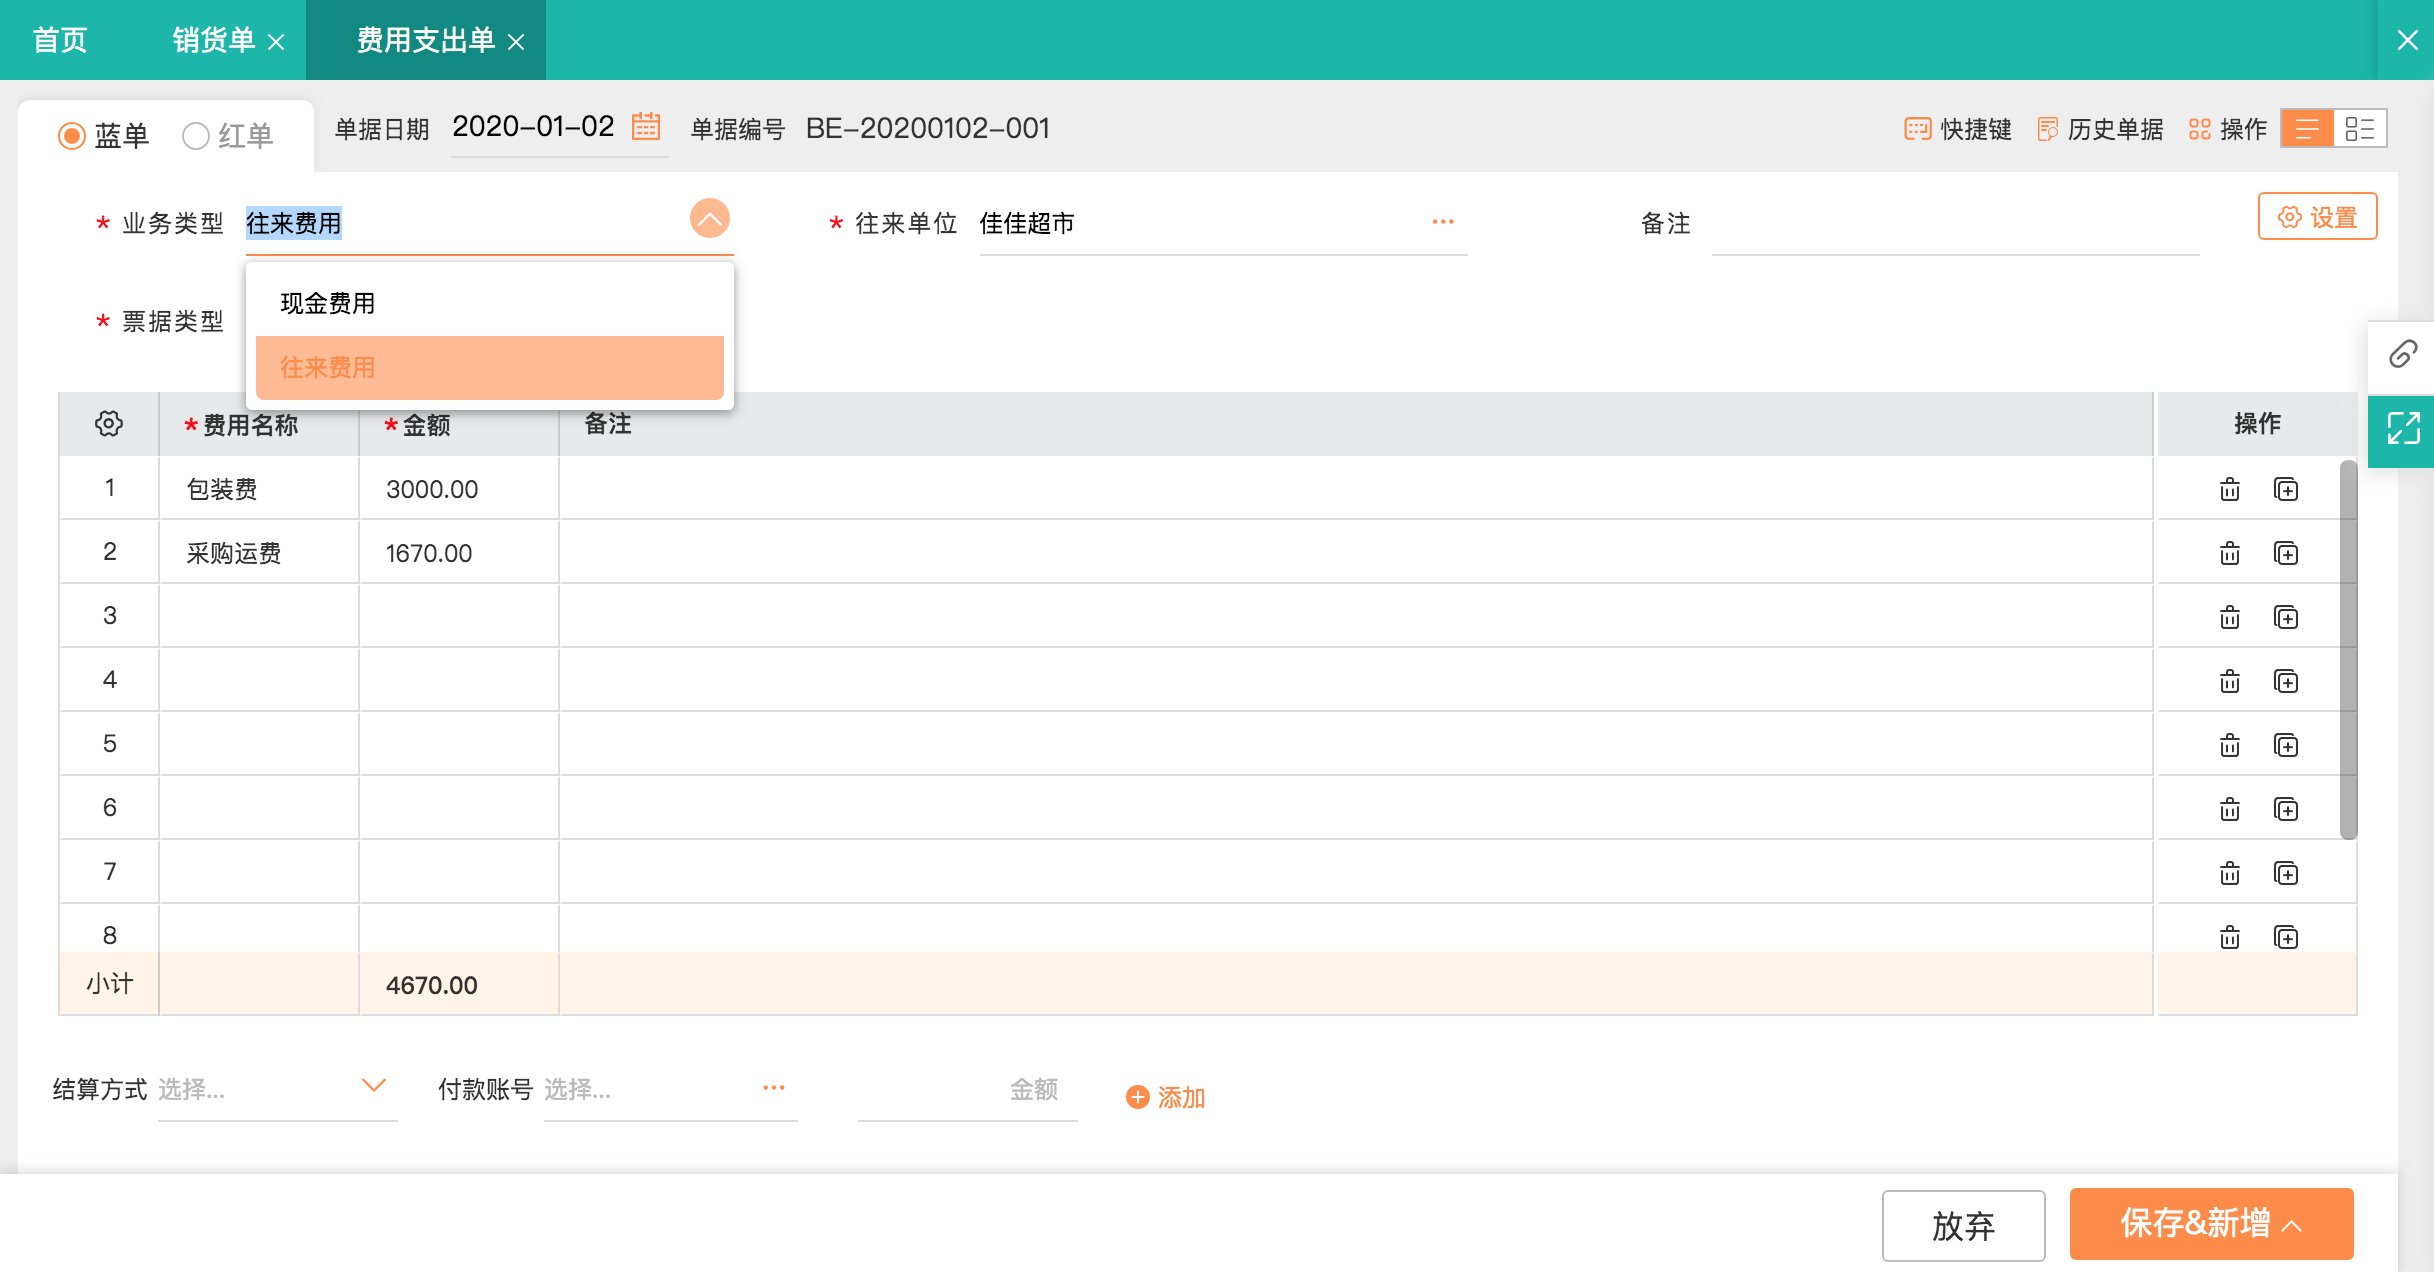Viewport: 2434px width, 1272px height.
Task: Select 往来费用 from business type dropdown
Action: [x=488, y=367]
